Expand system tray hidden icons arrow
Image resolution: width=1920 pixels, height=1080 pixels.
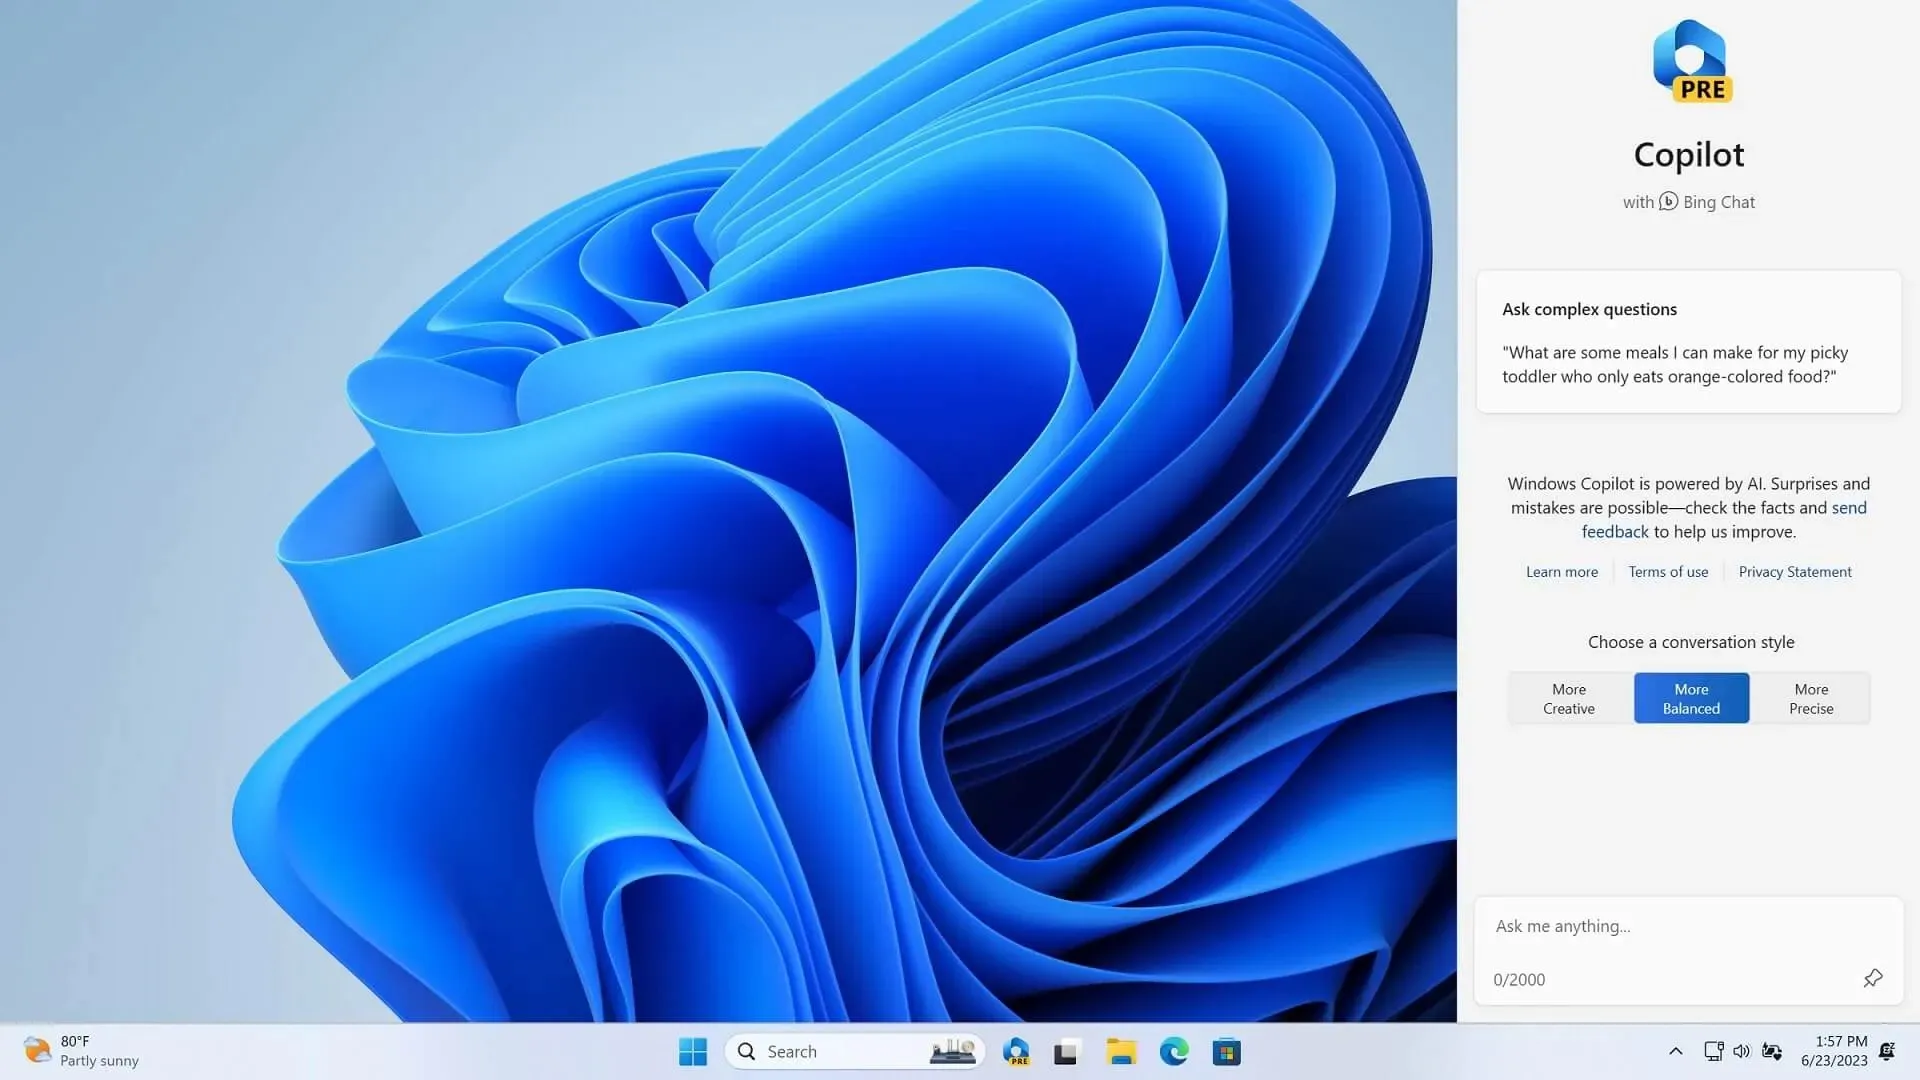tap(1676, 1051)
